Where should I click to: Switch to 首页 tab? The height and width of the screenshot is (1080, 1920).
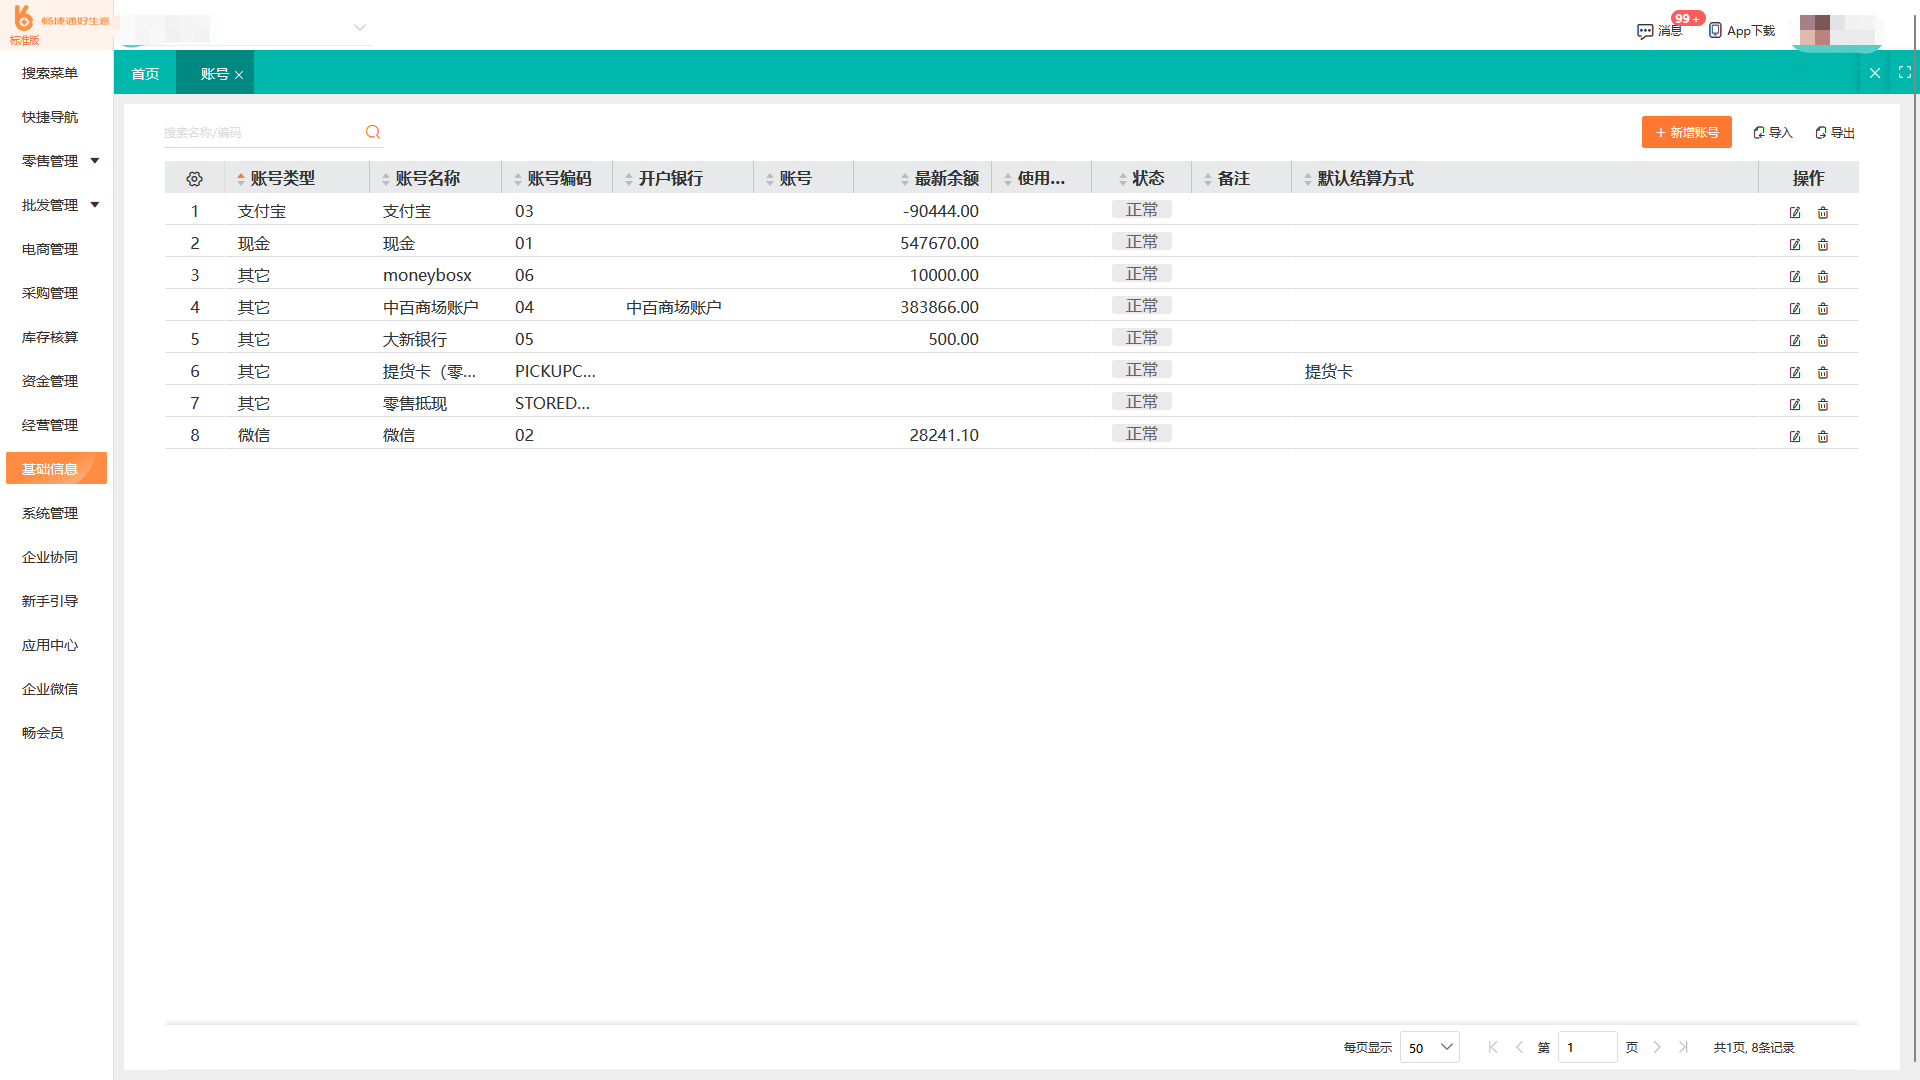[x=146, y=73]
